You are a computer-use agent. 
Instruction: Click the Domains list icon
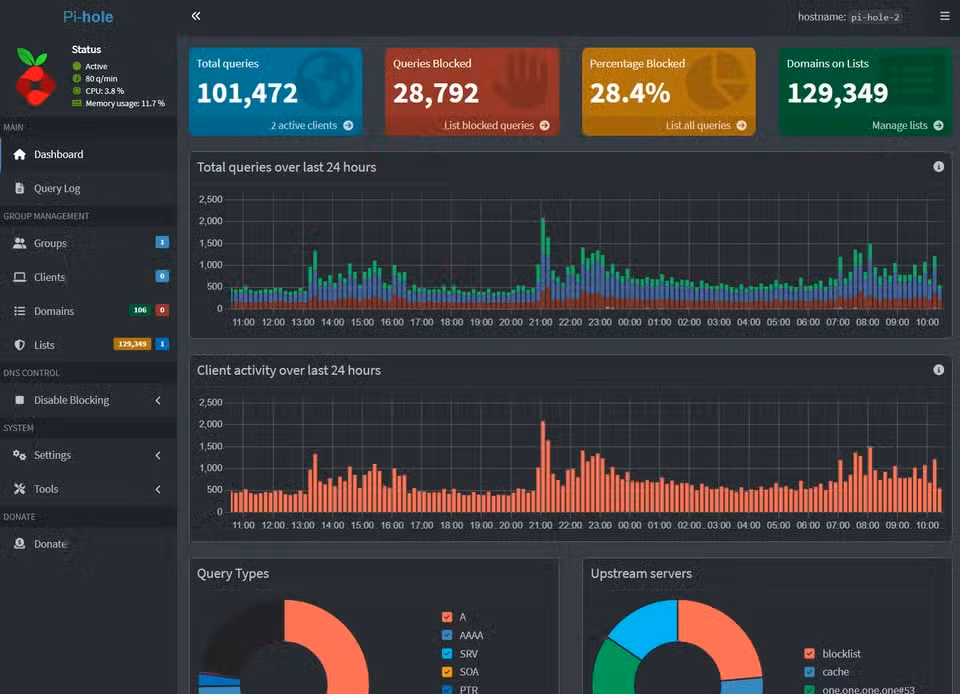tap(20, 311)
